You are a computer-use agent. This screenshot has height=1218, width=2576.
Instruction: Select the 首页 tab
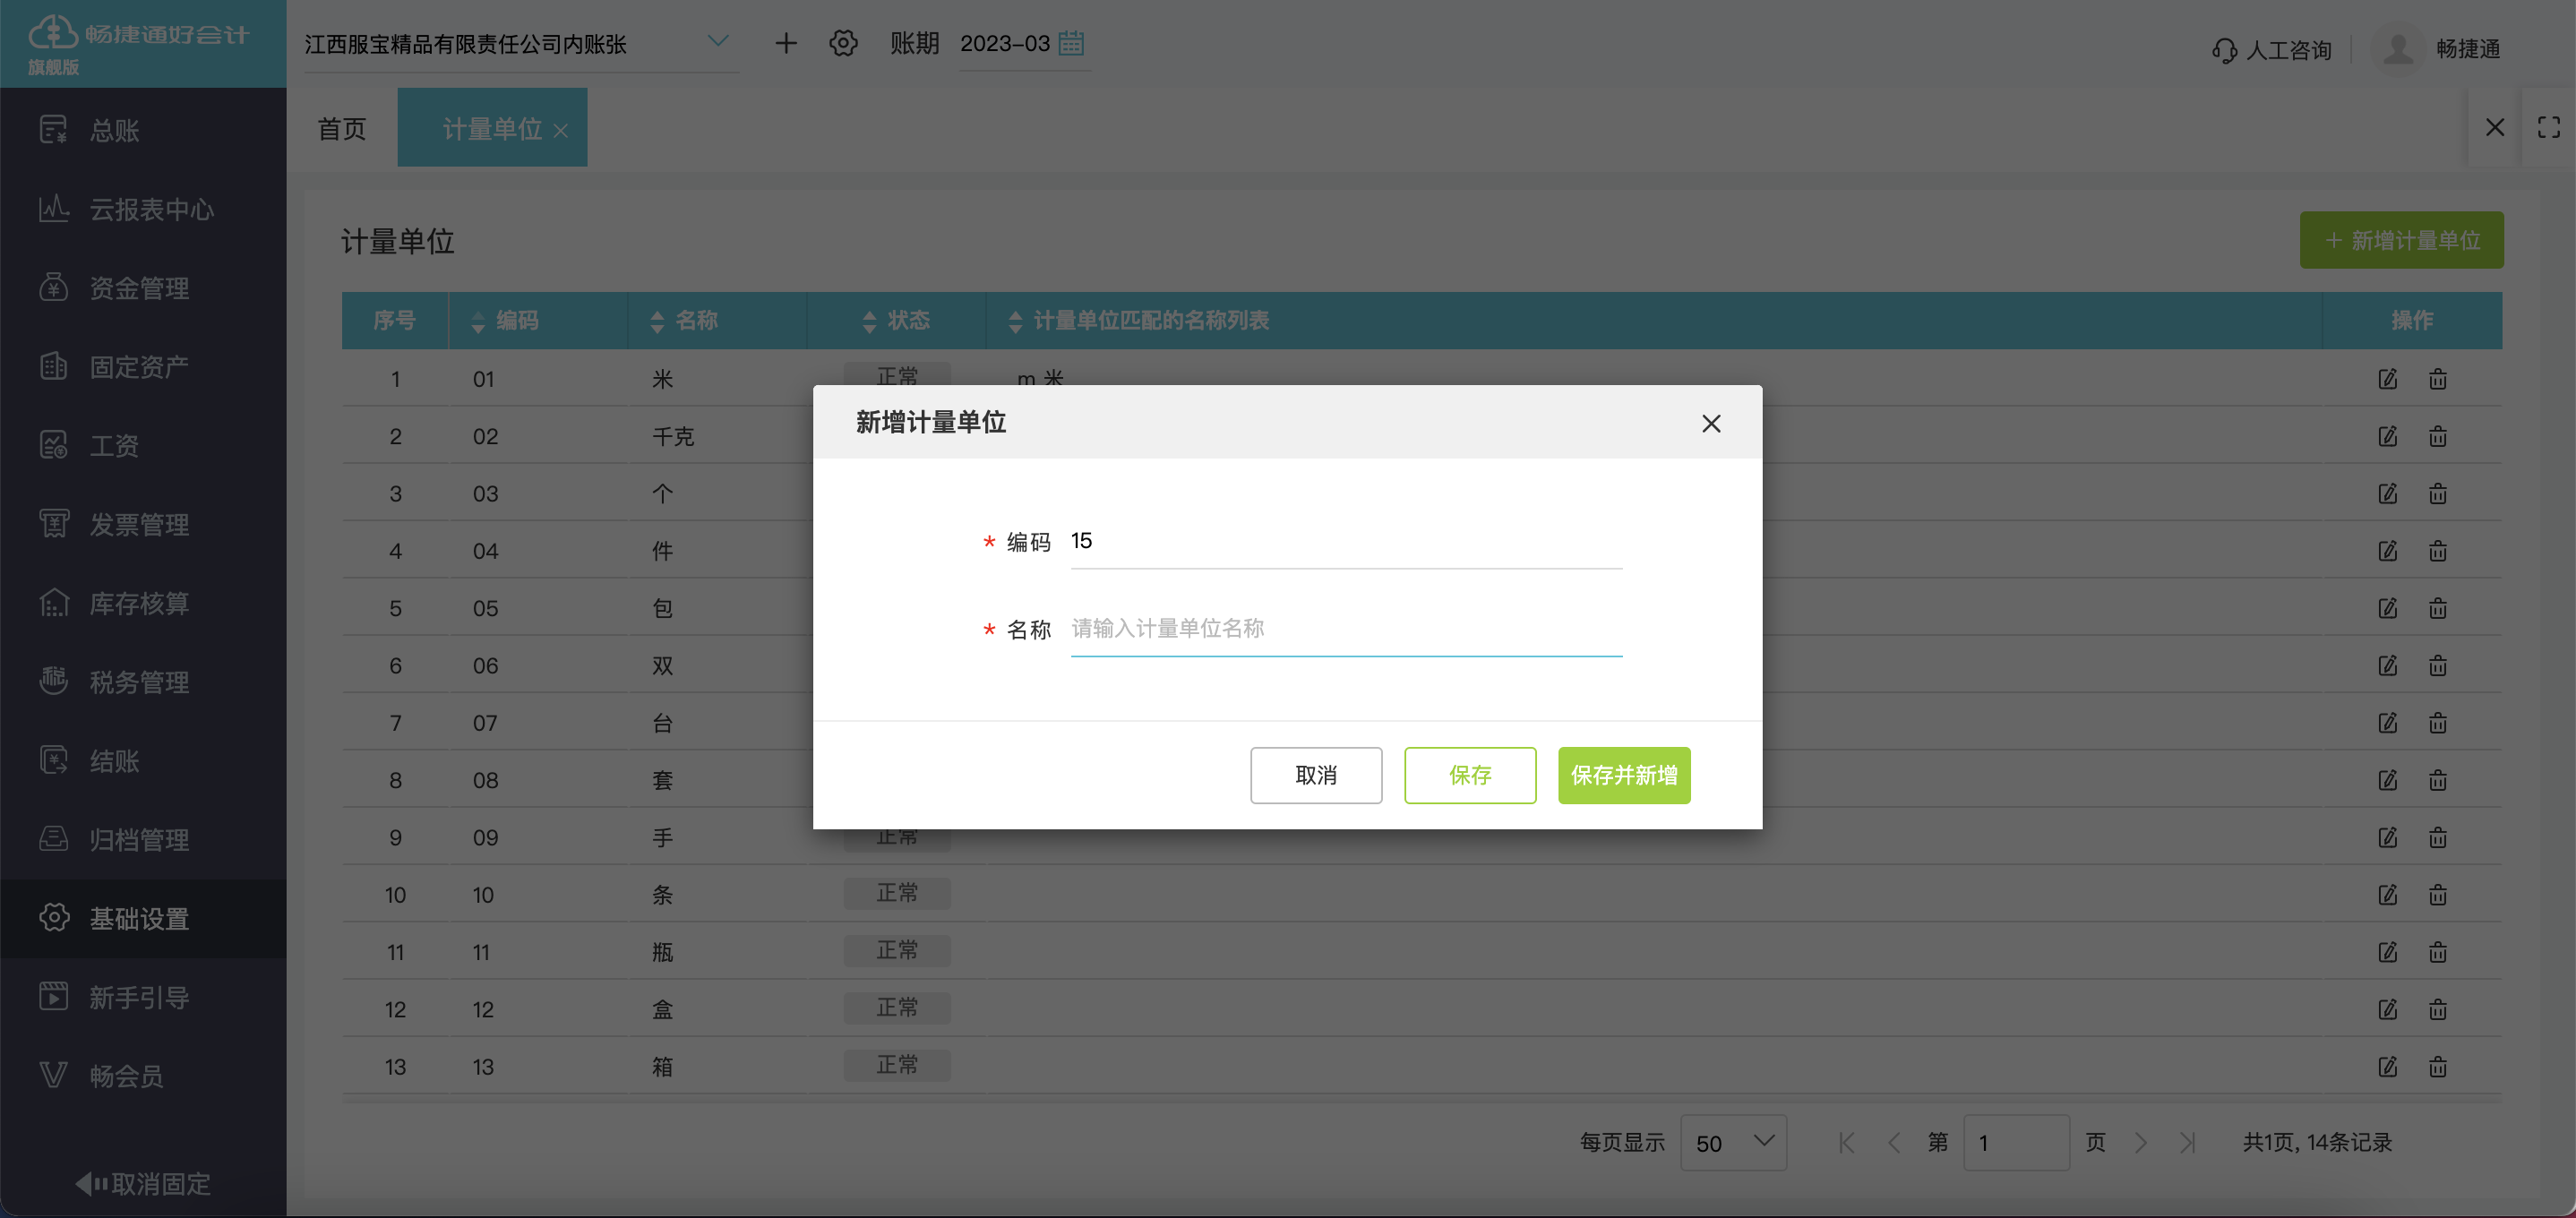click(340, 128)
